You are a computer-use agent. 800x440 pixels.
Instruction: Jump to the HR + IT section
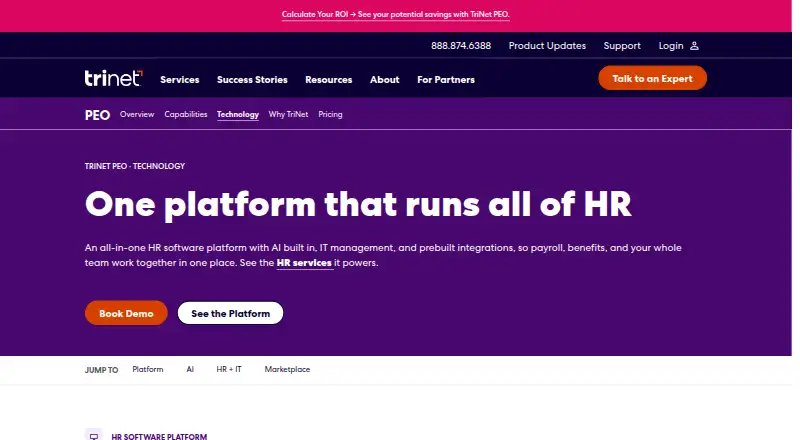[x=229, y=369]
